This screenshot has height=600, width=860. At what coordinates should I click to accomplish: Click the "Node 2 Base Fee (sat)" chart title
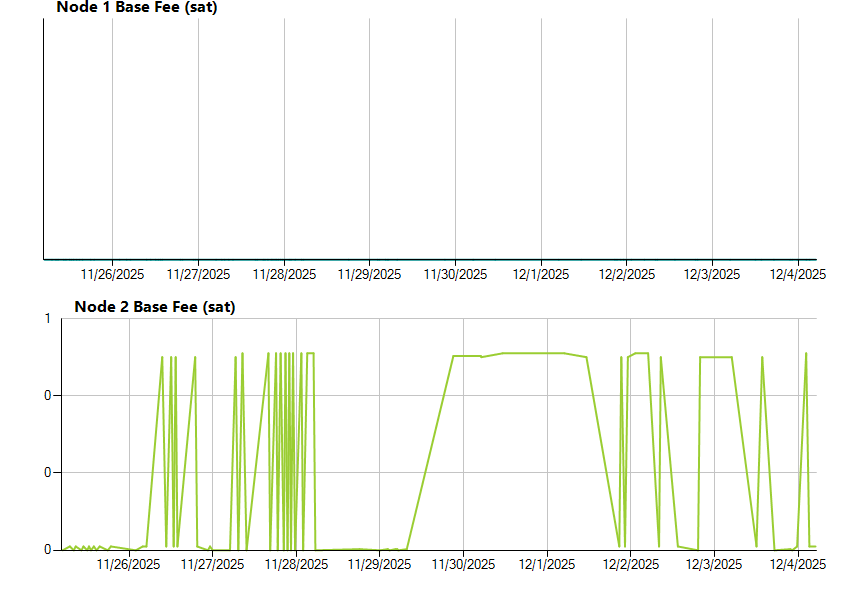(x=155, y=307)
